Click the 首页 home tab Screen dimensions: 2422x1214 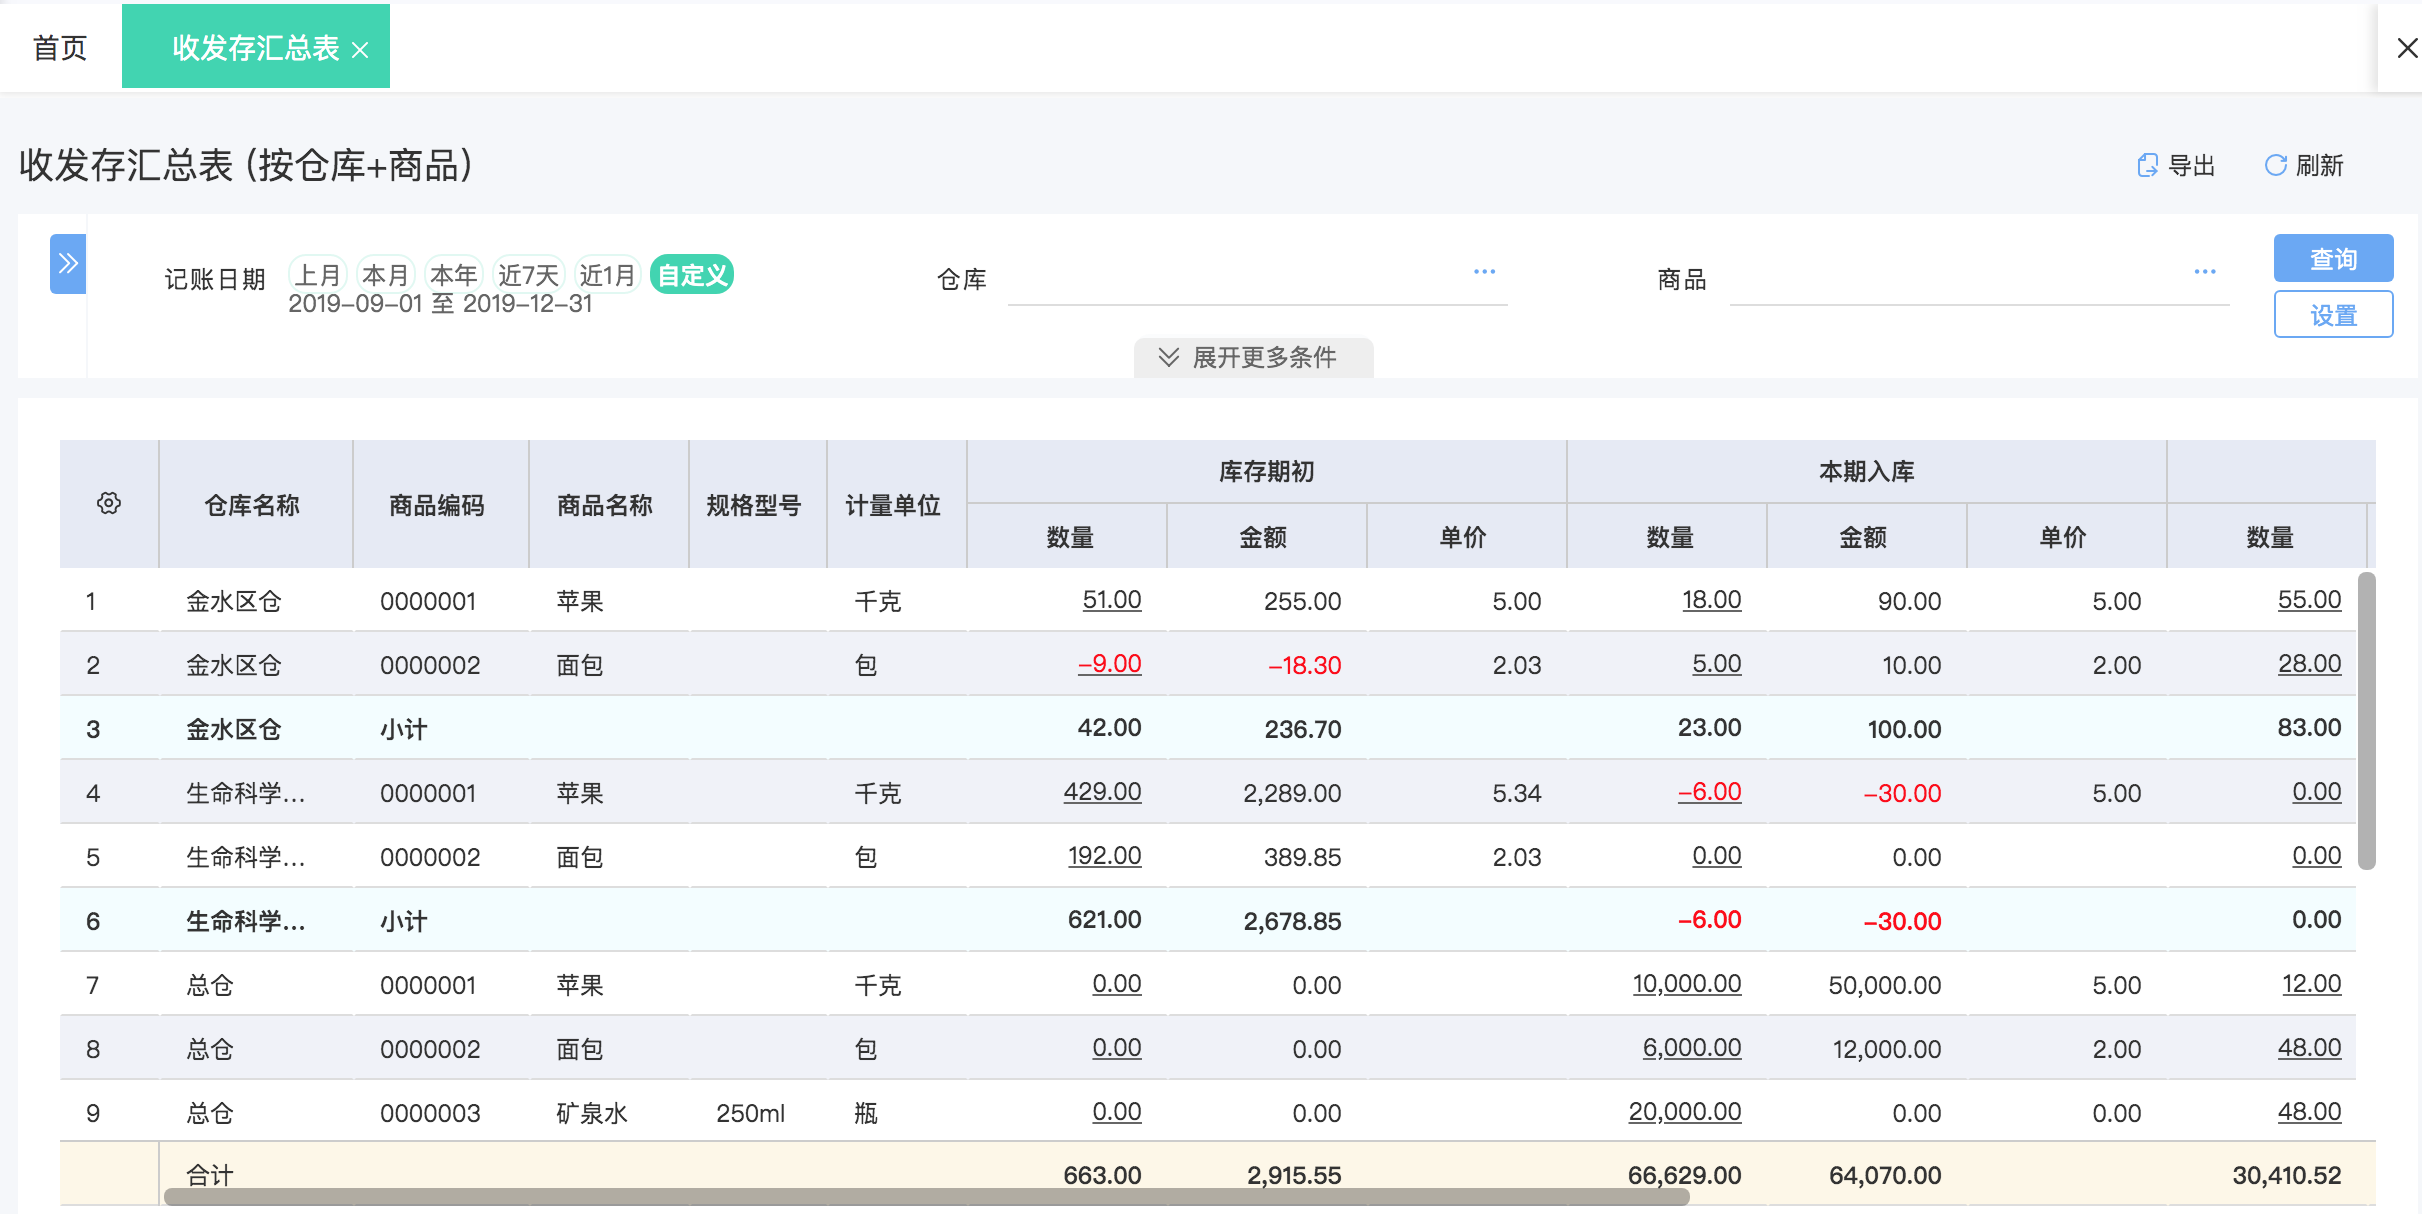[59, 45]
